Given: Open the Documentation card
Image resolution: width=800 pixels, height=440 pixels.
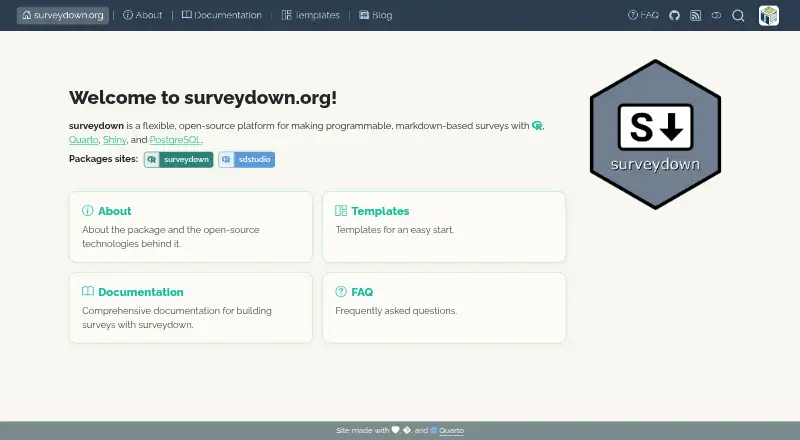Looking at the screenshot, I should coord(191,308).
